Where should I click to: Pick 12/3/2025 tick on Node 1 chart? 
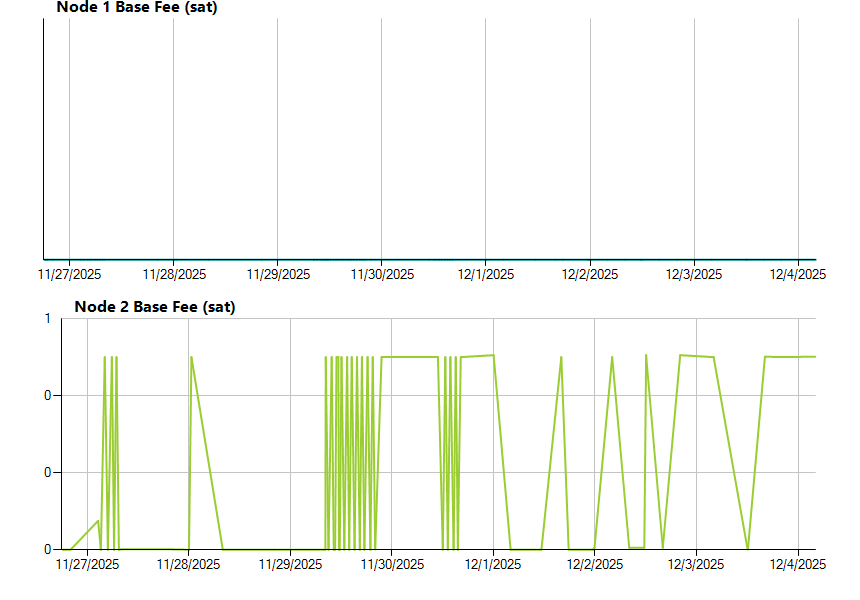(x=694, y=274)
